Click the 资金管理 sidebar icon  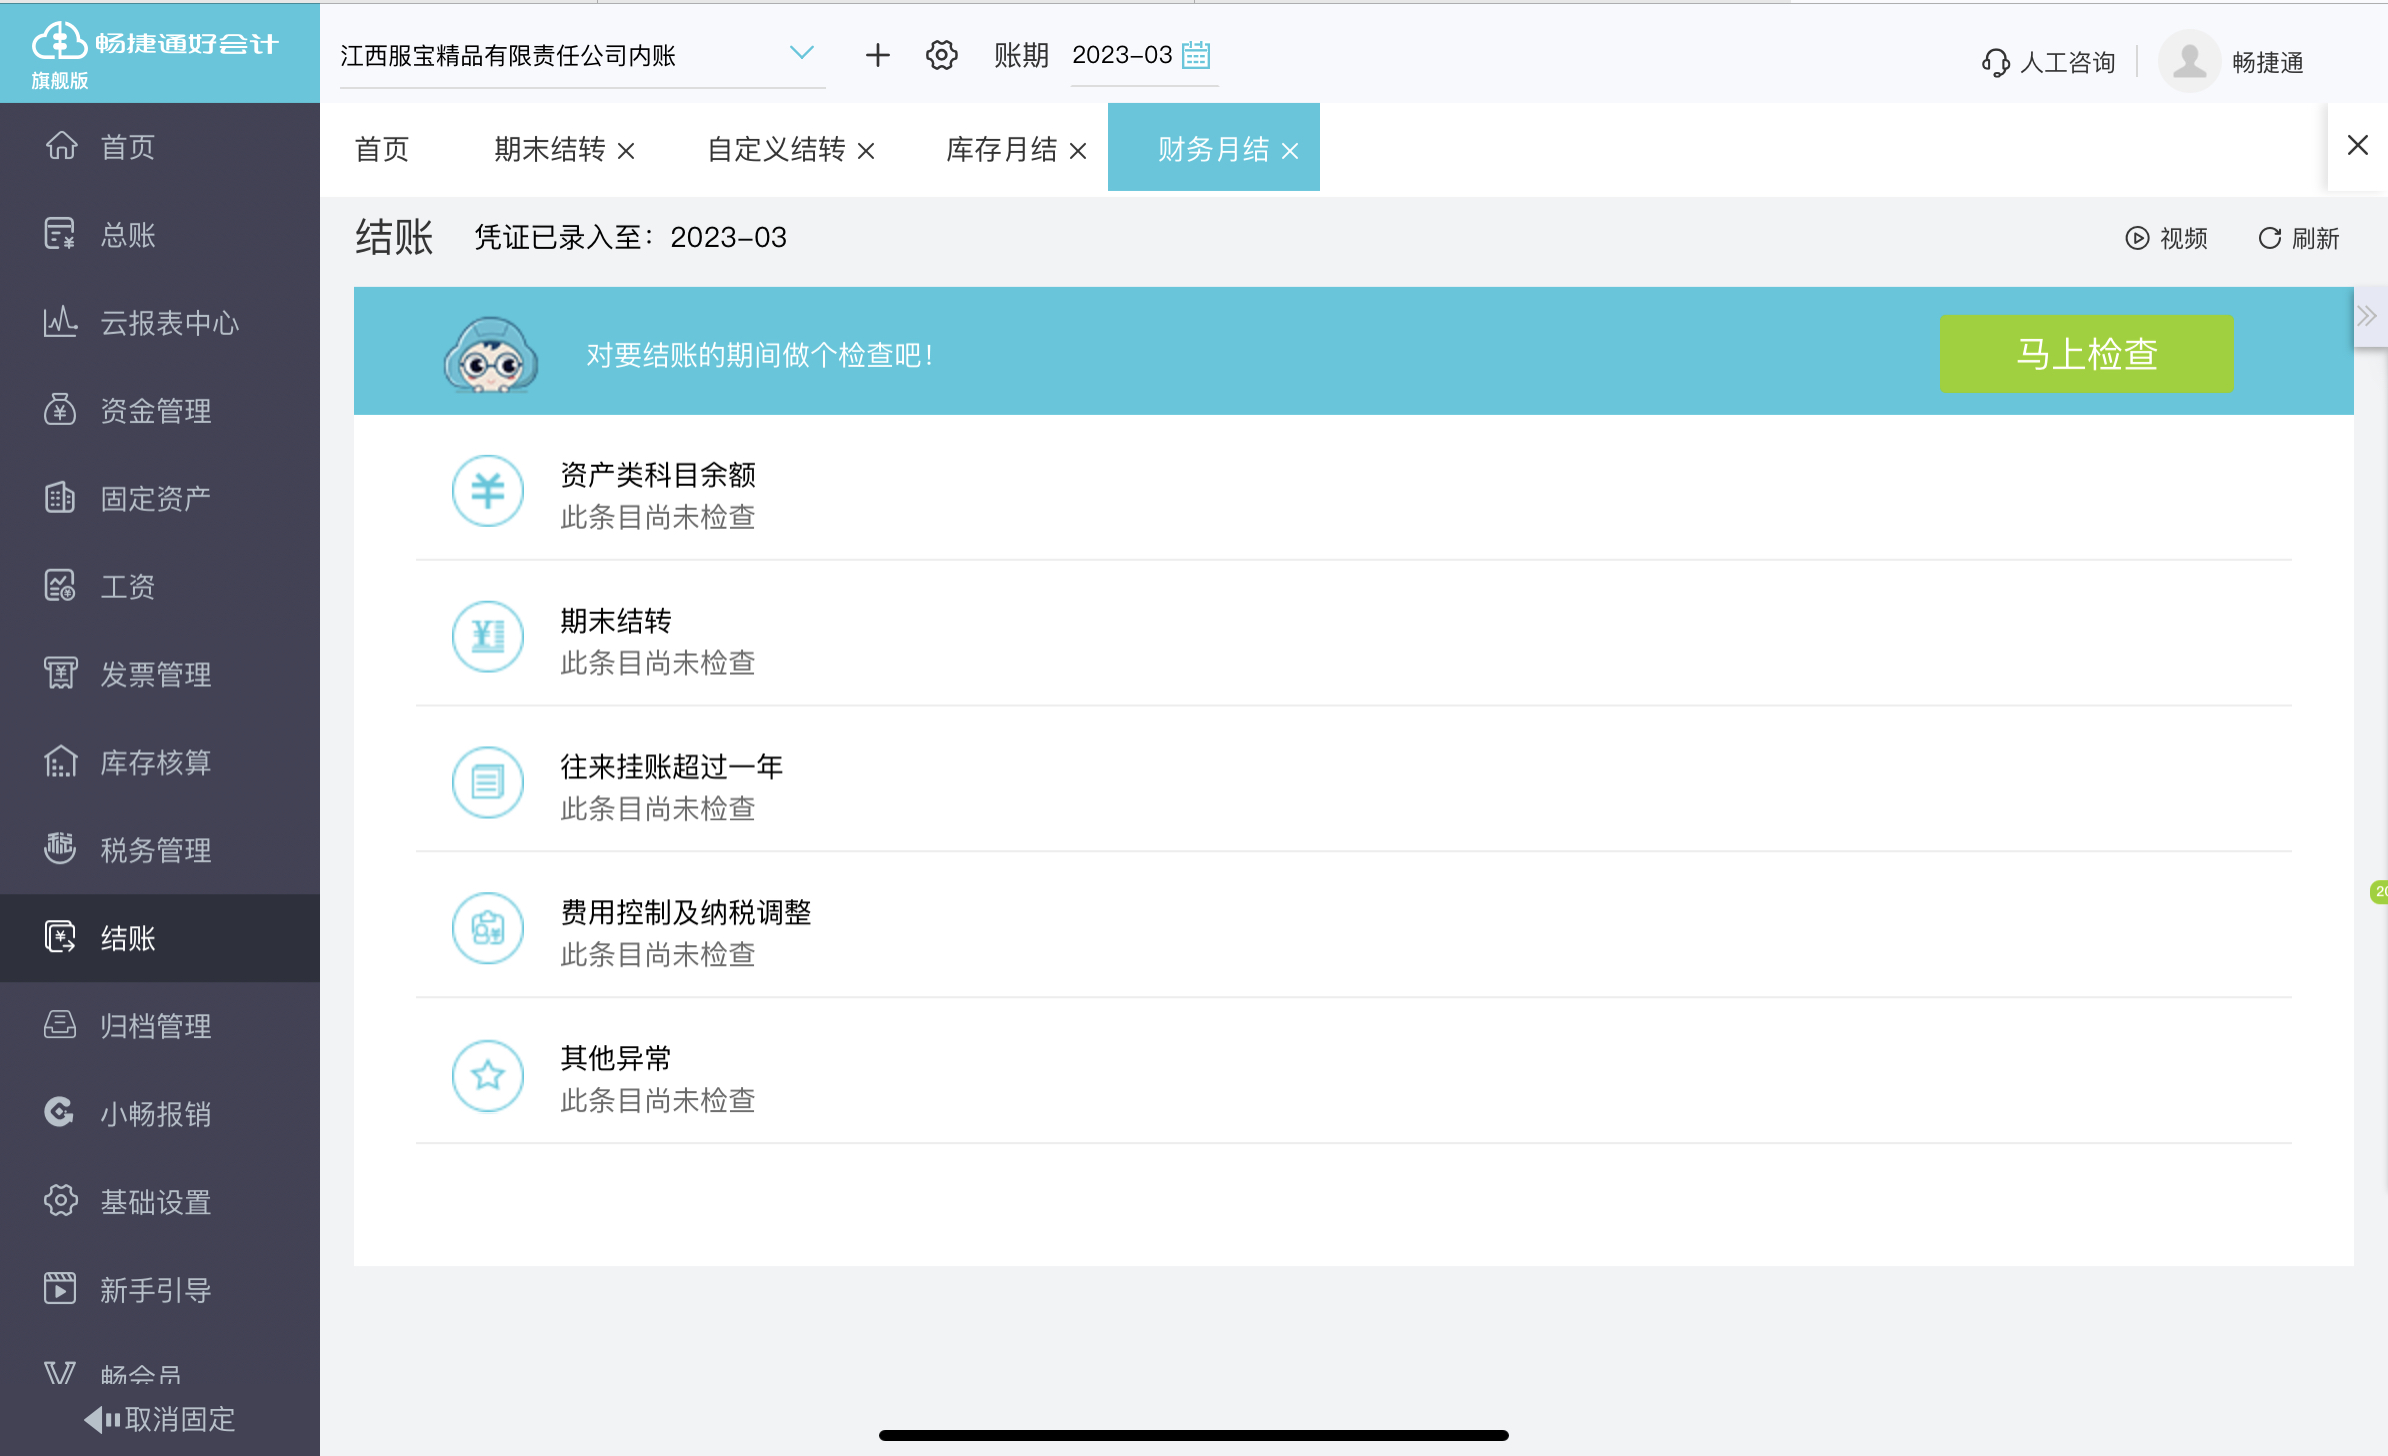60,411
